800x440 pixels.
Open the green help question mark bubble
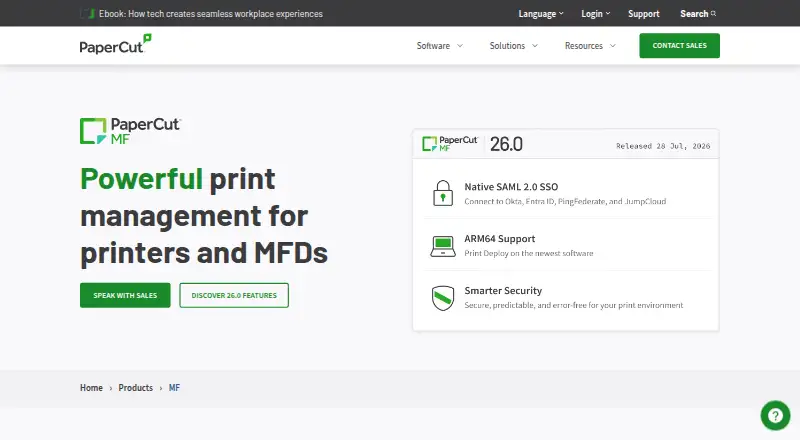coord(775,415)
